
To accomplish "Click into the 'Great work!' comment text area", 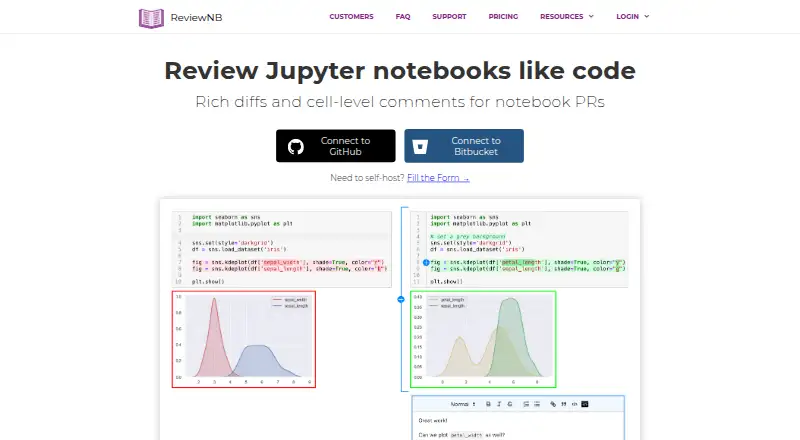I will pos(518,426).
